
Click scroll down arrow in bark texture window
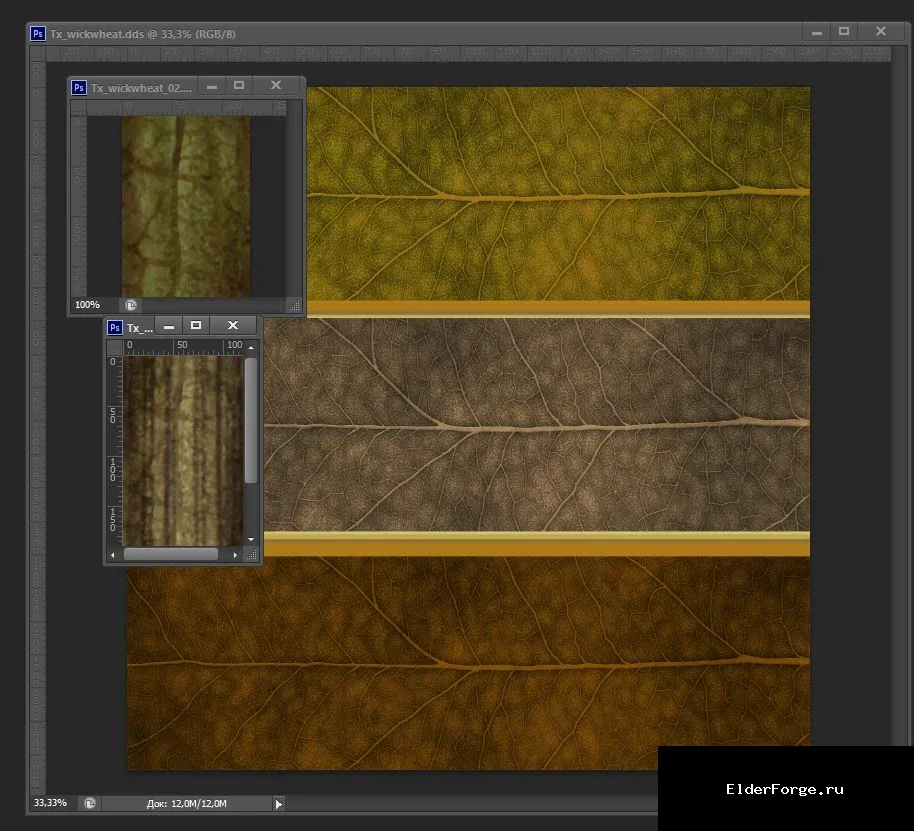[251, 539]
